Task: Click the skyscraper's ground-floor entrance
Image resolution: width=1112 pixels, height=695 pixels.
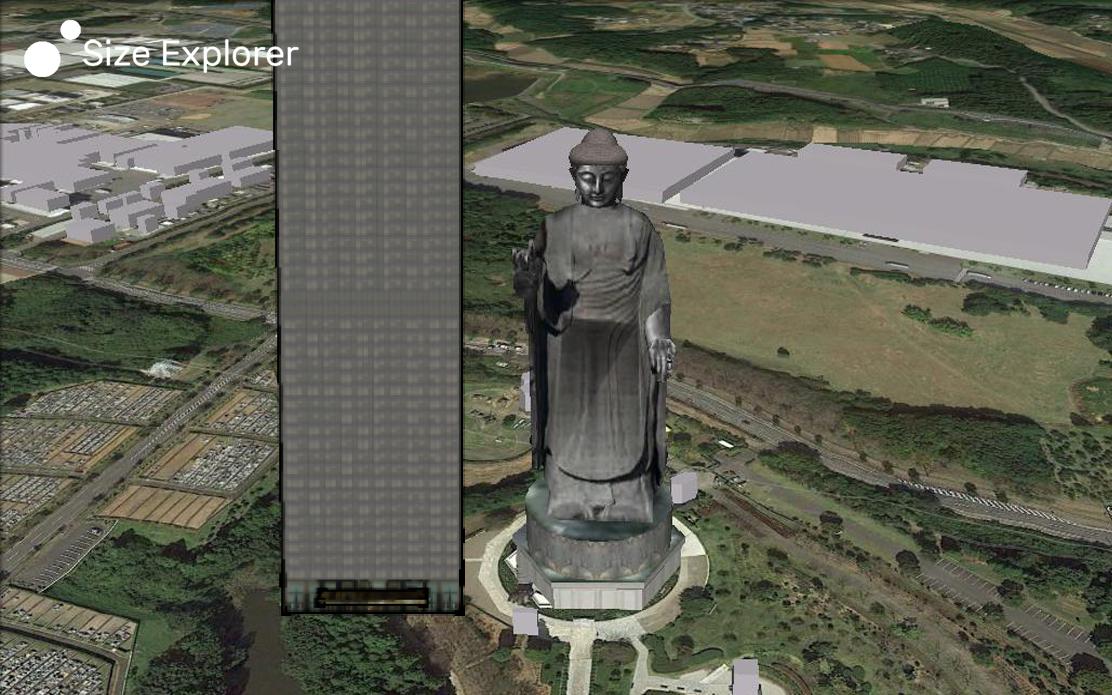Action: (371, 598)
